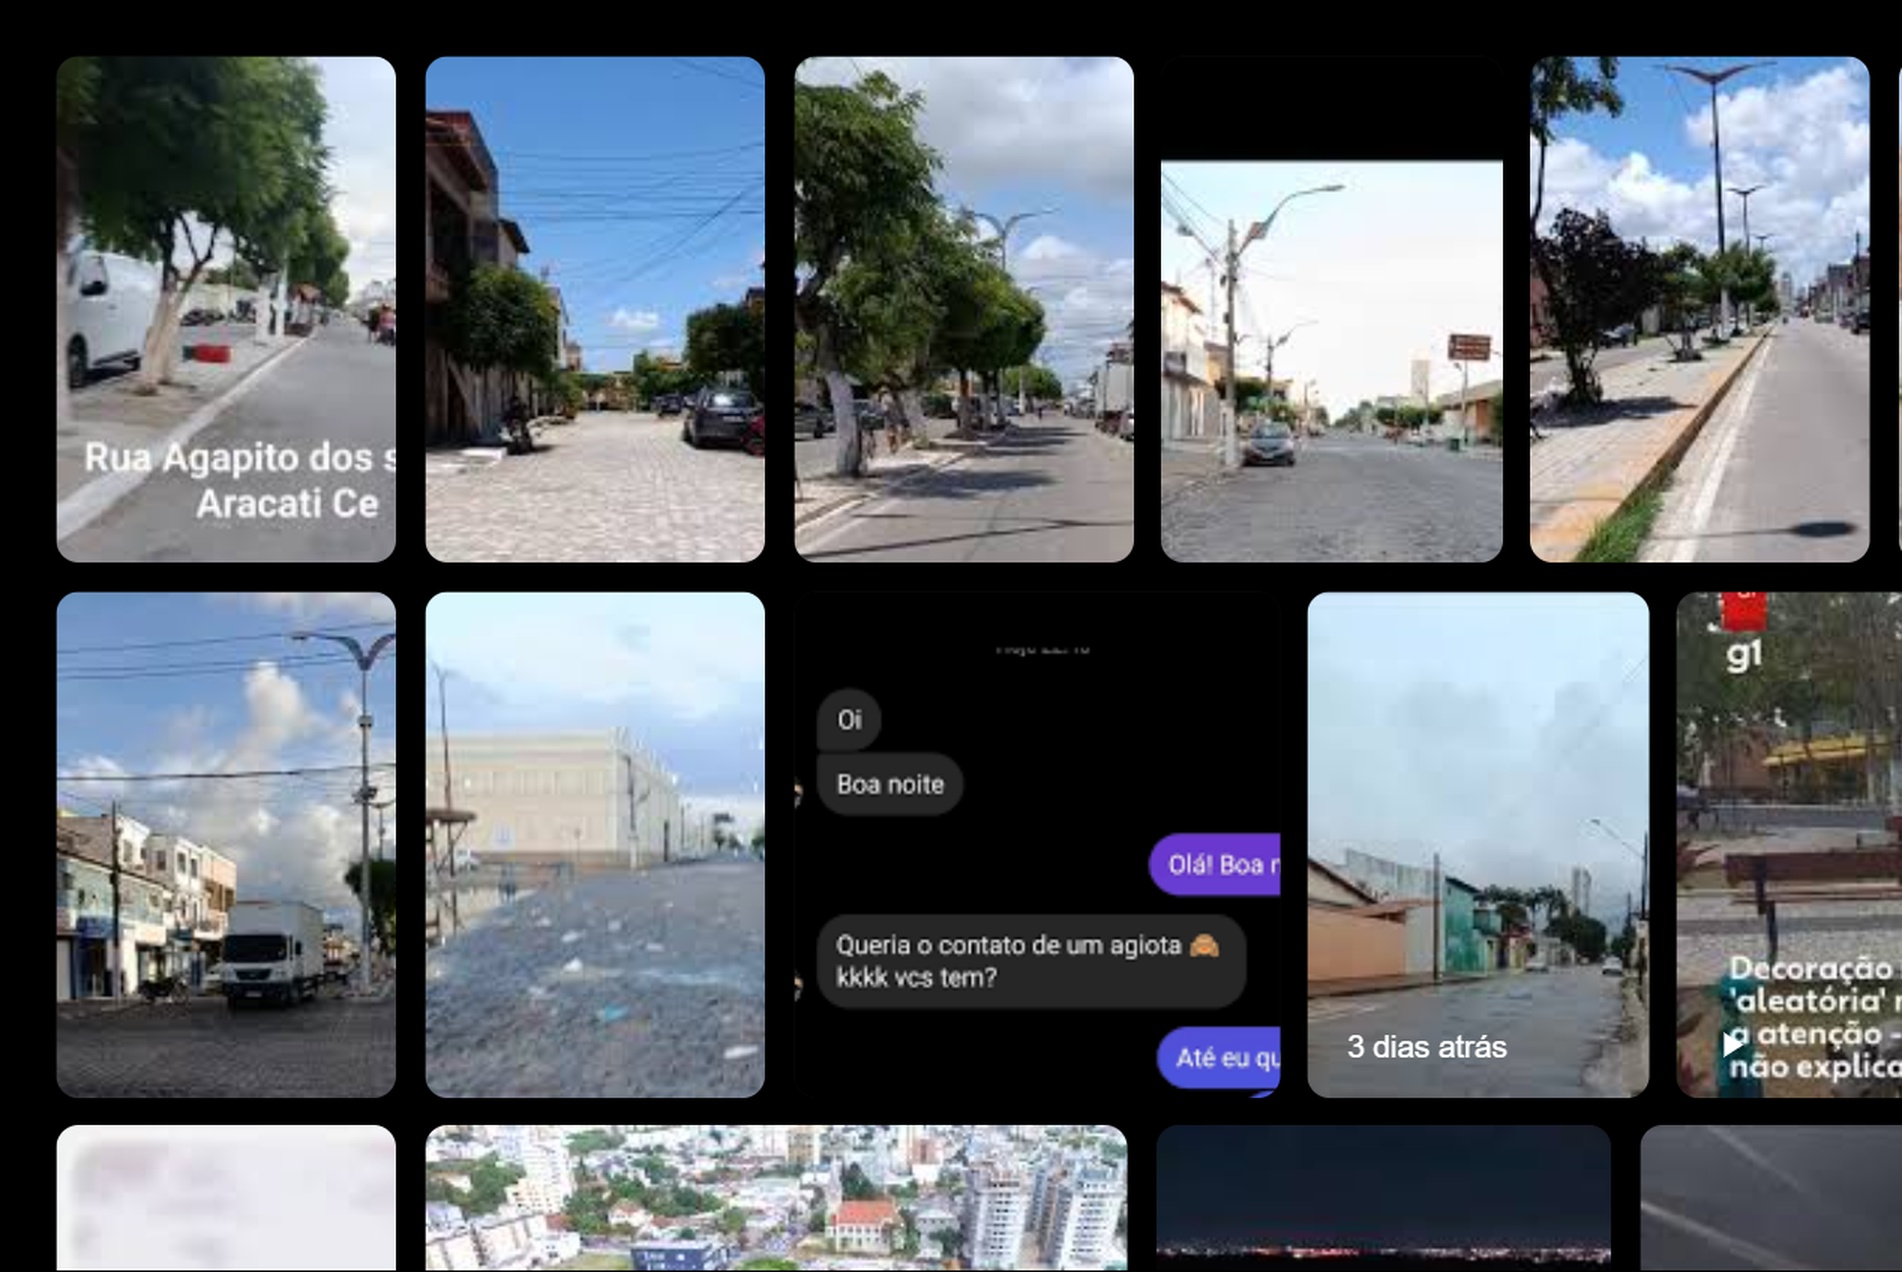Open the cobblestone street with black car thumbnail
The image size is (1902, 1272).
(595, 309)
